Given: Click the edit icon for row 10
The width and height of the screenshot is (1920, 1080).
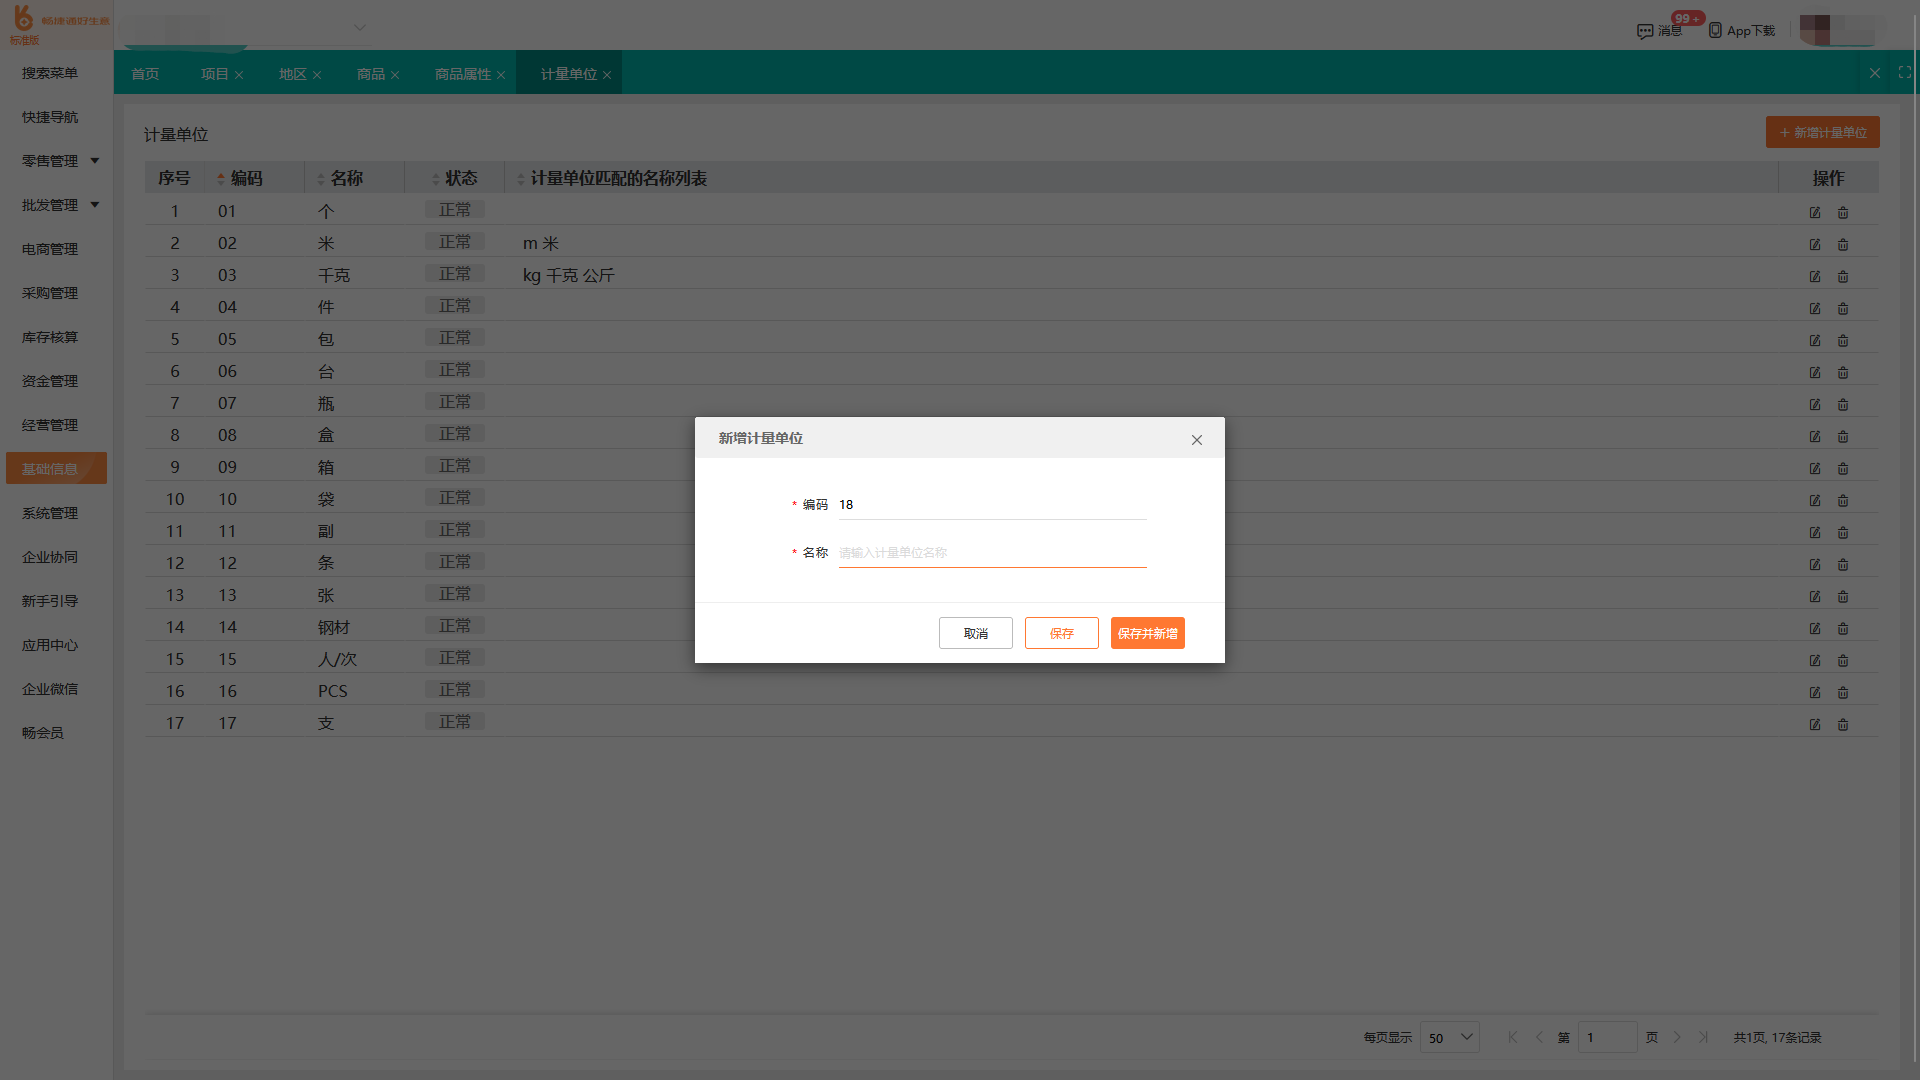Looking at the screenshot, I should 1815,500.
